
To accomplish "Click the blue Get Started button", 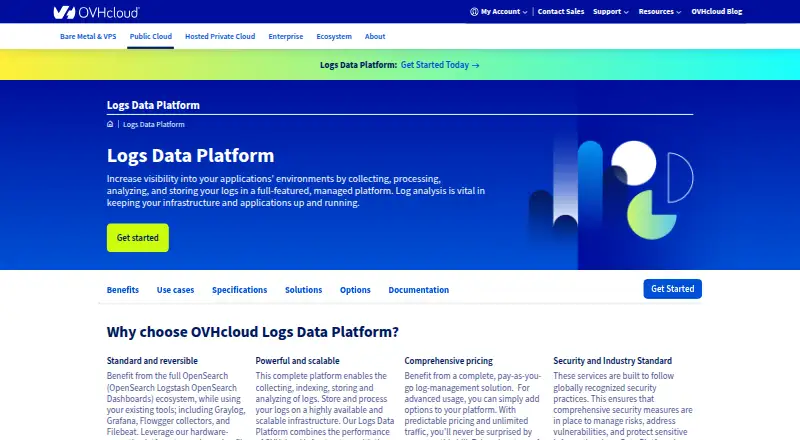I will 672,289.
